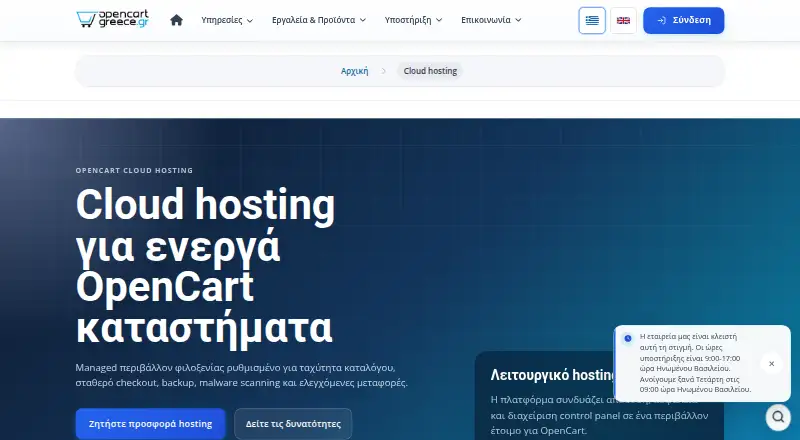This screenshot has height=440, width=800.
Task: Click Ζητήστε προσφορά hosting button
Action: 151,424
